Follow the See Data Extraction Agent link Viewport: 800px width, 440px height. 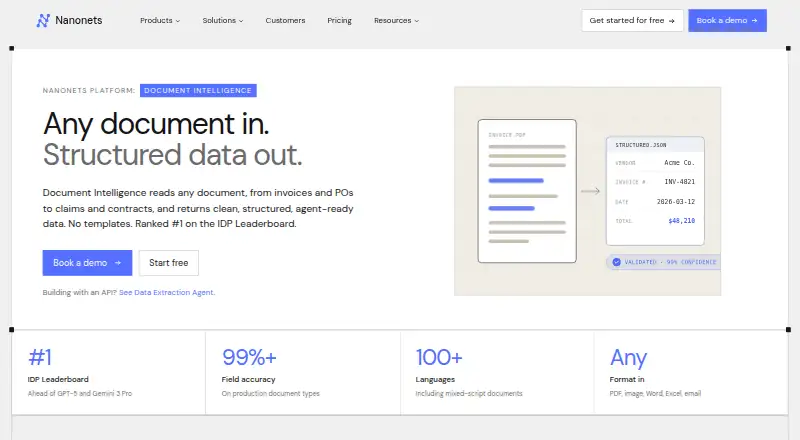coord(167,292)
